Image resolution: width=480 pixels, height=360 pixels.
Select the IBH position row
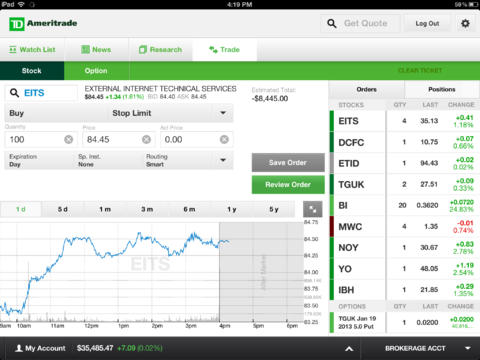[x=404, y=290]
